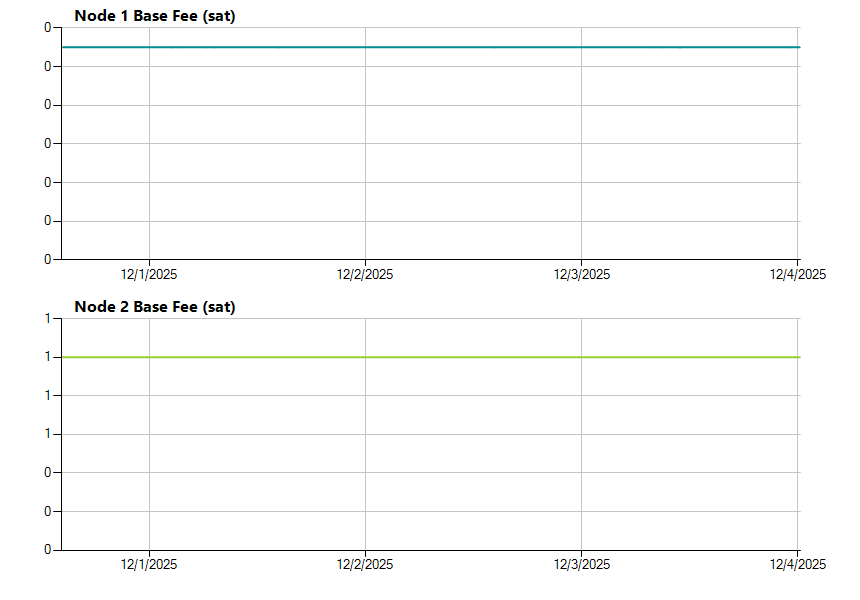This screenshot has height=600, width=860.
Task: Select the topmost y-axis label of Node 1 chart
Action: pyautogui.click(x=46, y=28)
